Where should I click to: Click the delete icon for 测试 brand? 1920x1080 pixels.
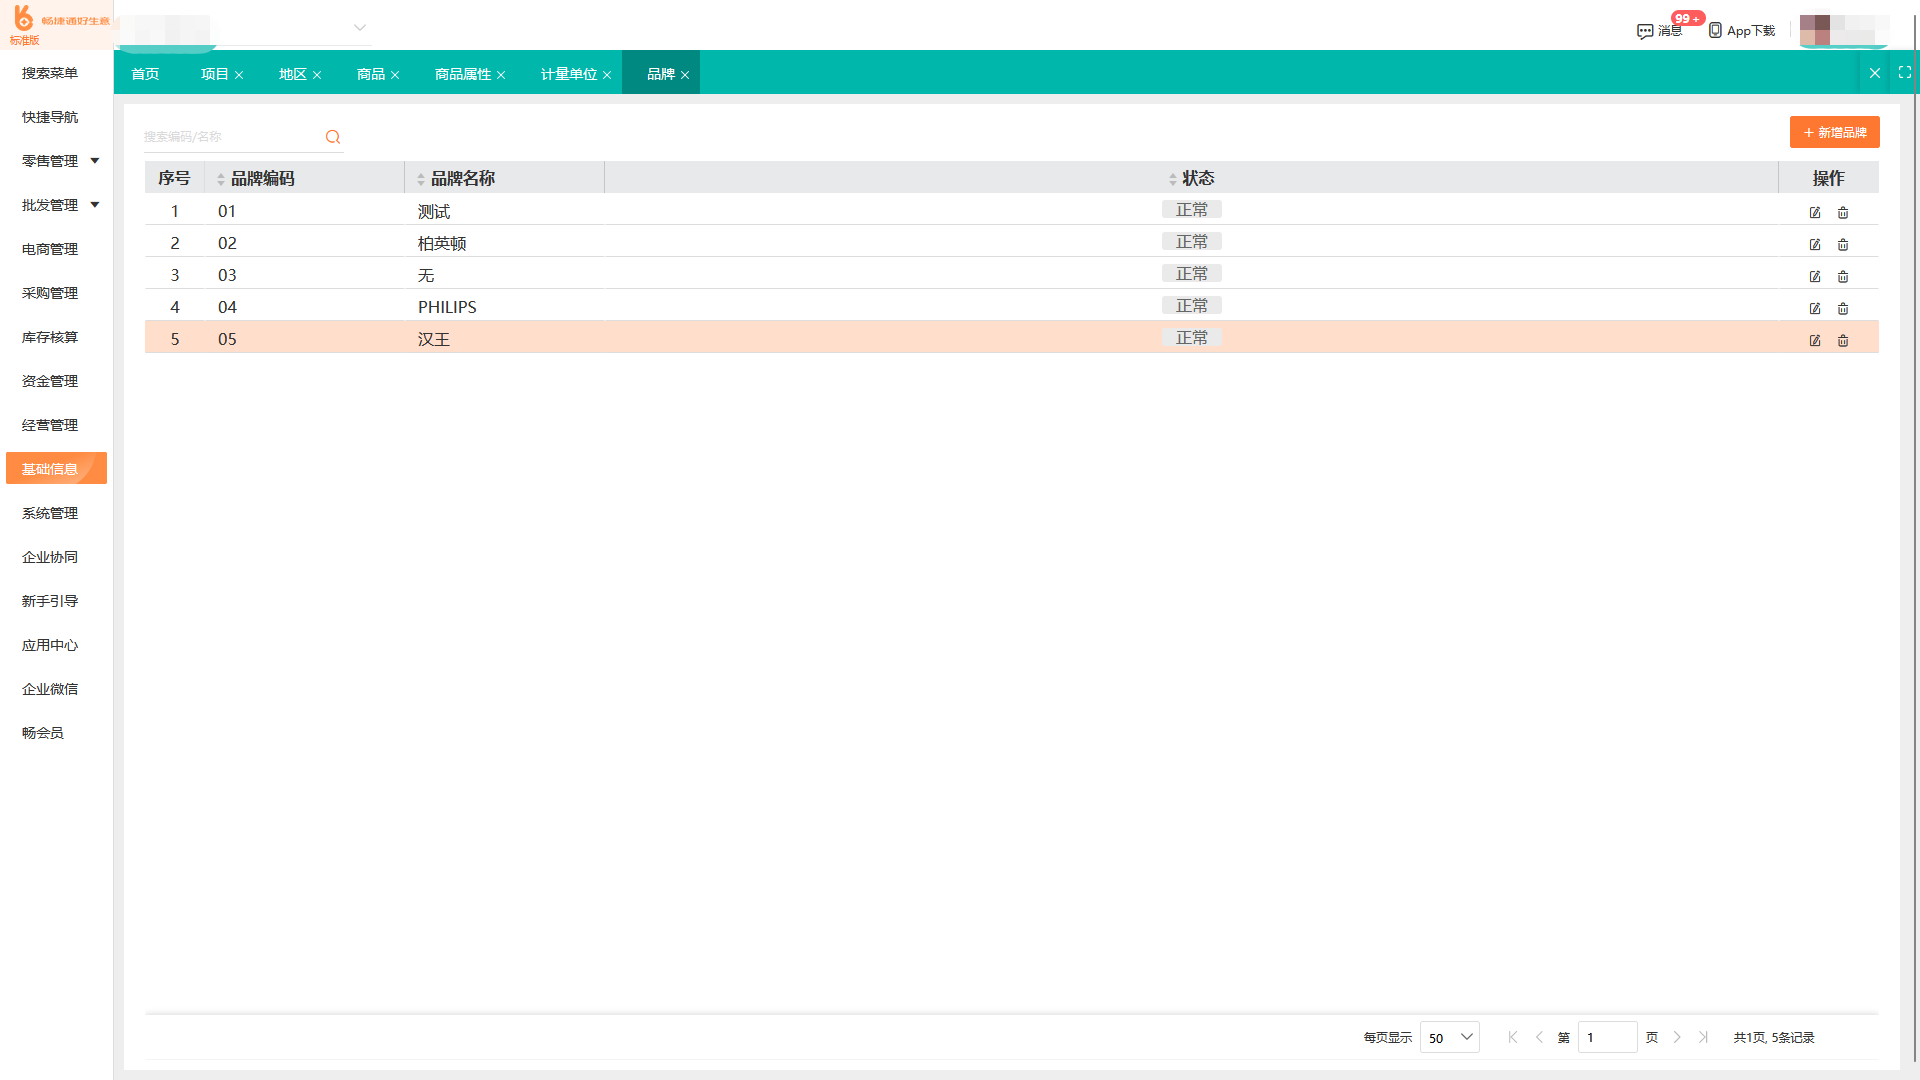[x=1844, y=211]
